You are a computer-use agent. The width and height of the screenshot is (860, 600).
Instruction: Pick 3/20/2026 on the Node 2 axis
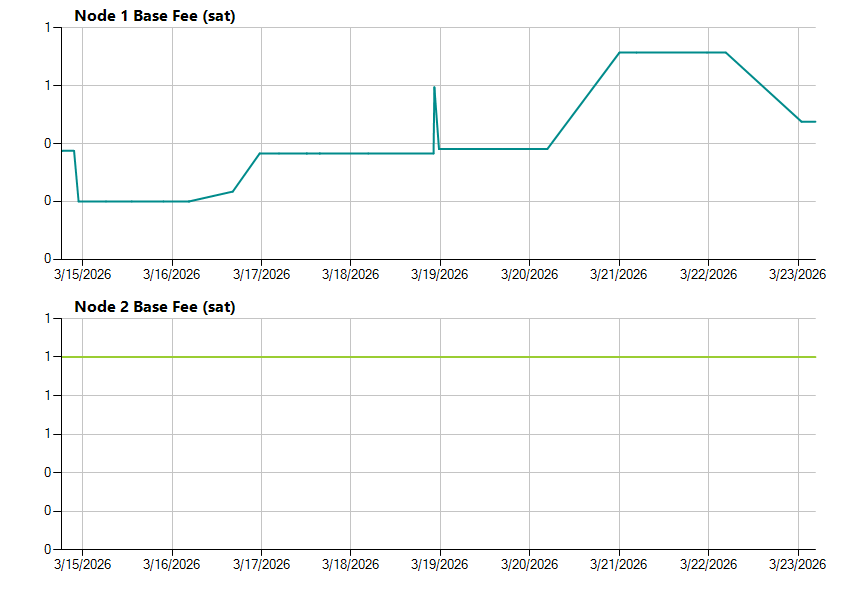click(x=530, y=565)
